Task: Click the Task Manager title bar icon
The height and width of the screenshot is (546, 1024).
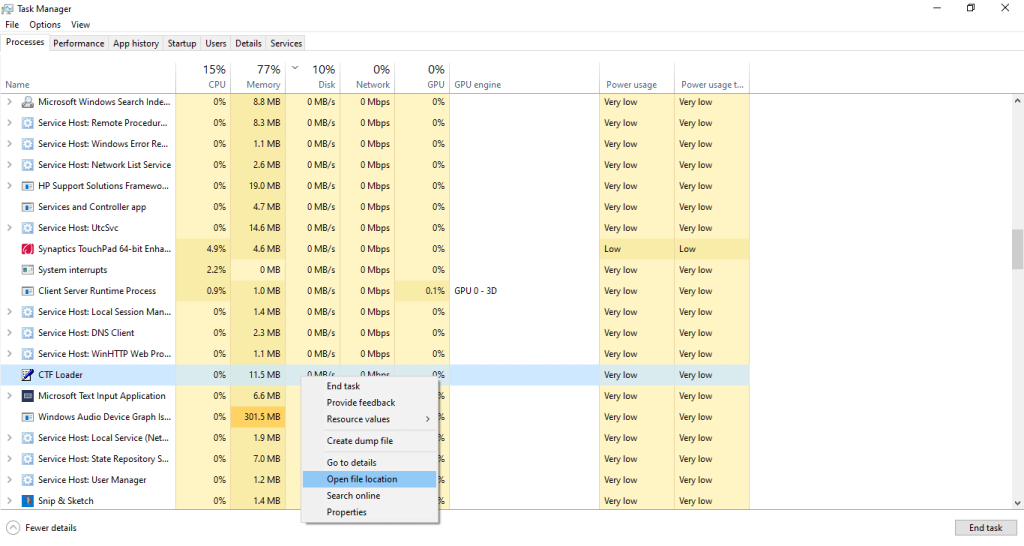Action: click(x=7, y=8)
